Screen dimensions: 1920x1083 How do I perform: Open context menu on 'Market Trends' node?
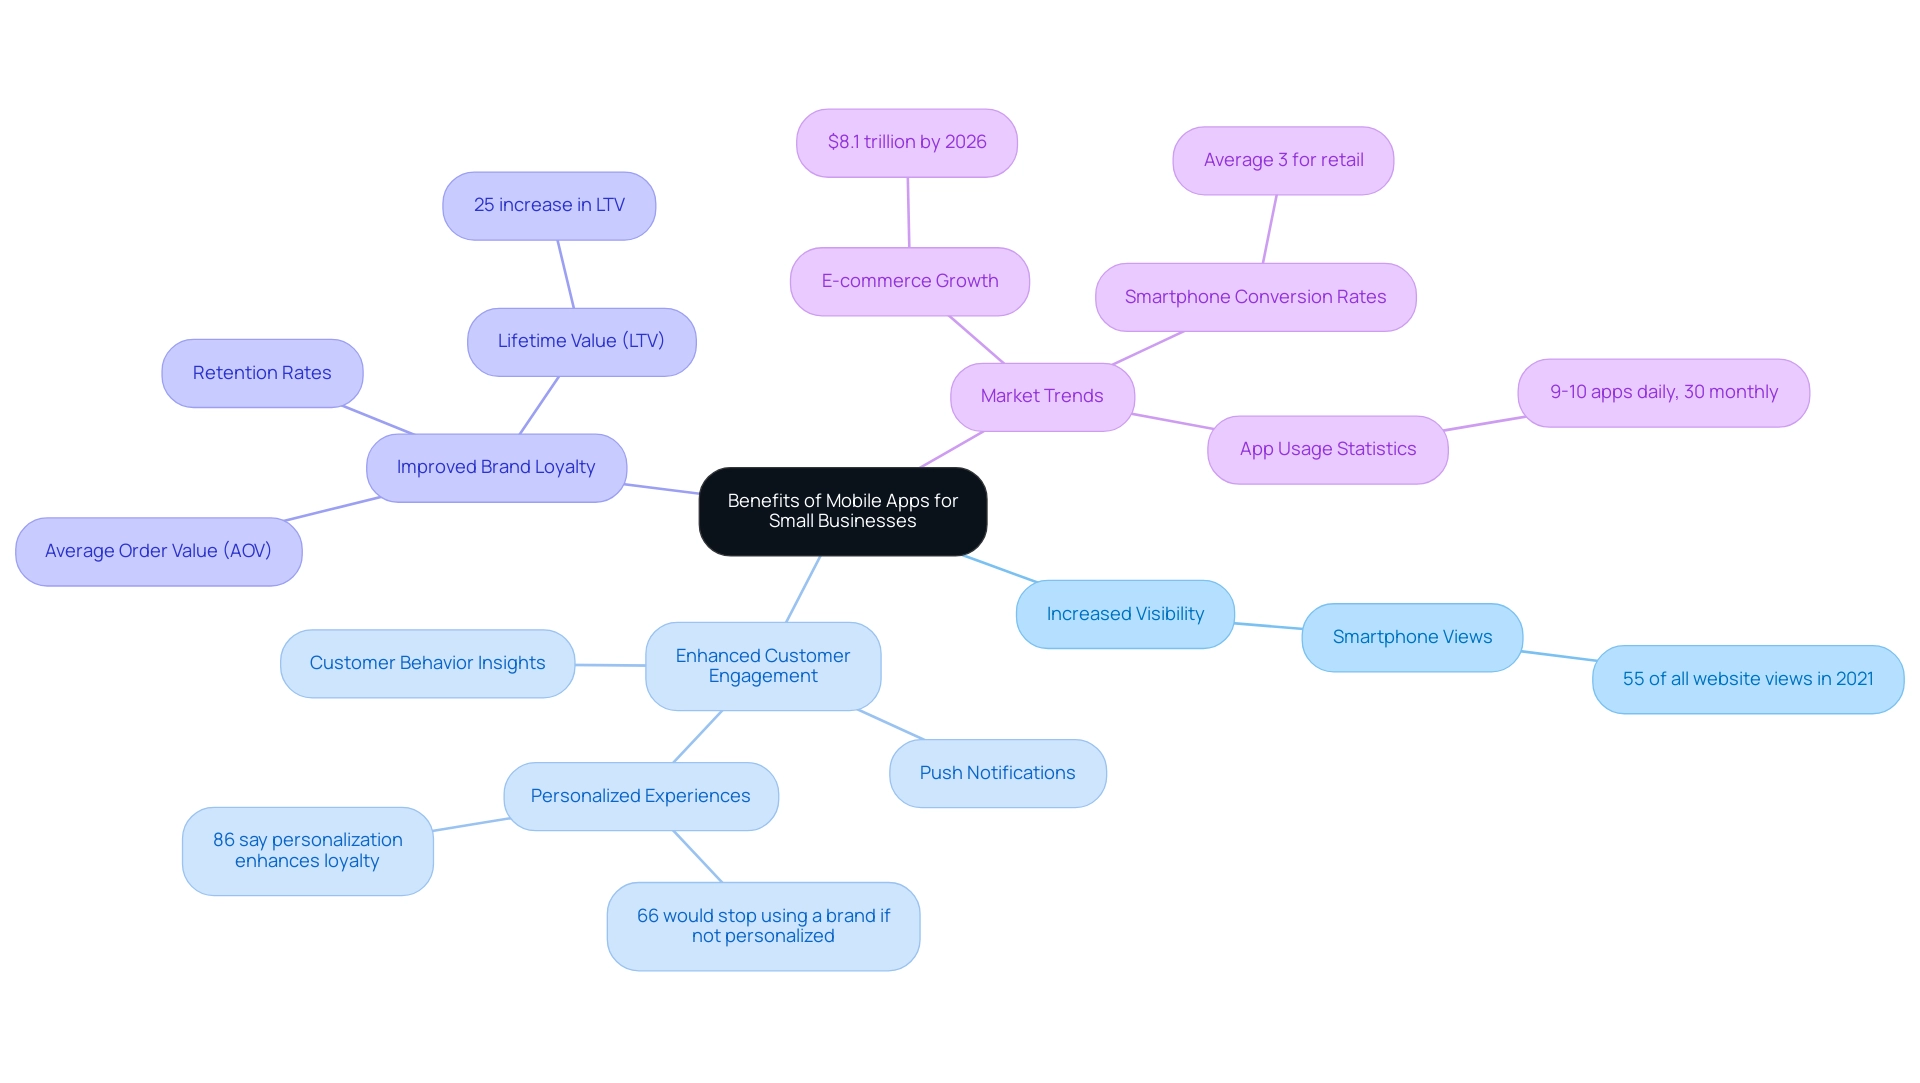pyautogui.click(x=1044, y=394)
